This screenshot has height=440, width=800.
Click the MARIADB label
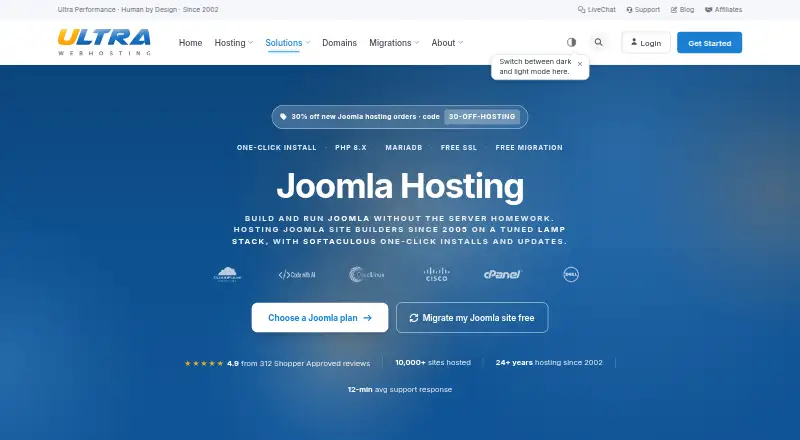pos(404,148)
